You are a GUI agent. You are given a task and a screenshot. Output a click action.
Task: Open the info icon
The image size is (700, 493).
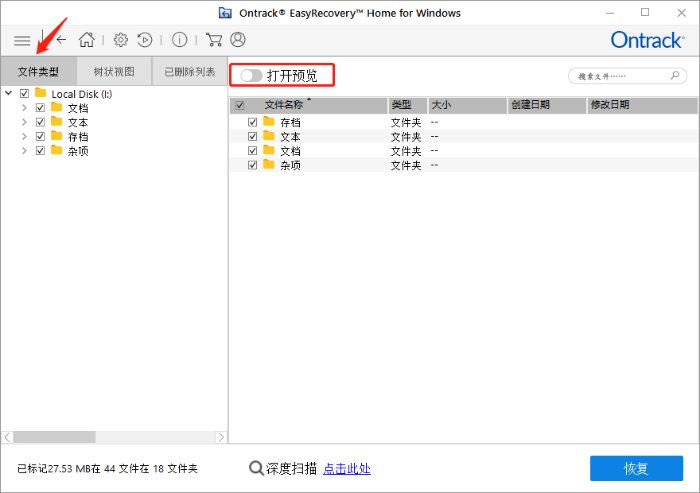tap(180, 40)
